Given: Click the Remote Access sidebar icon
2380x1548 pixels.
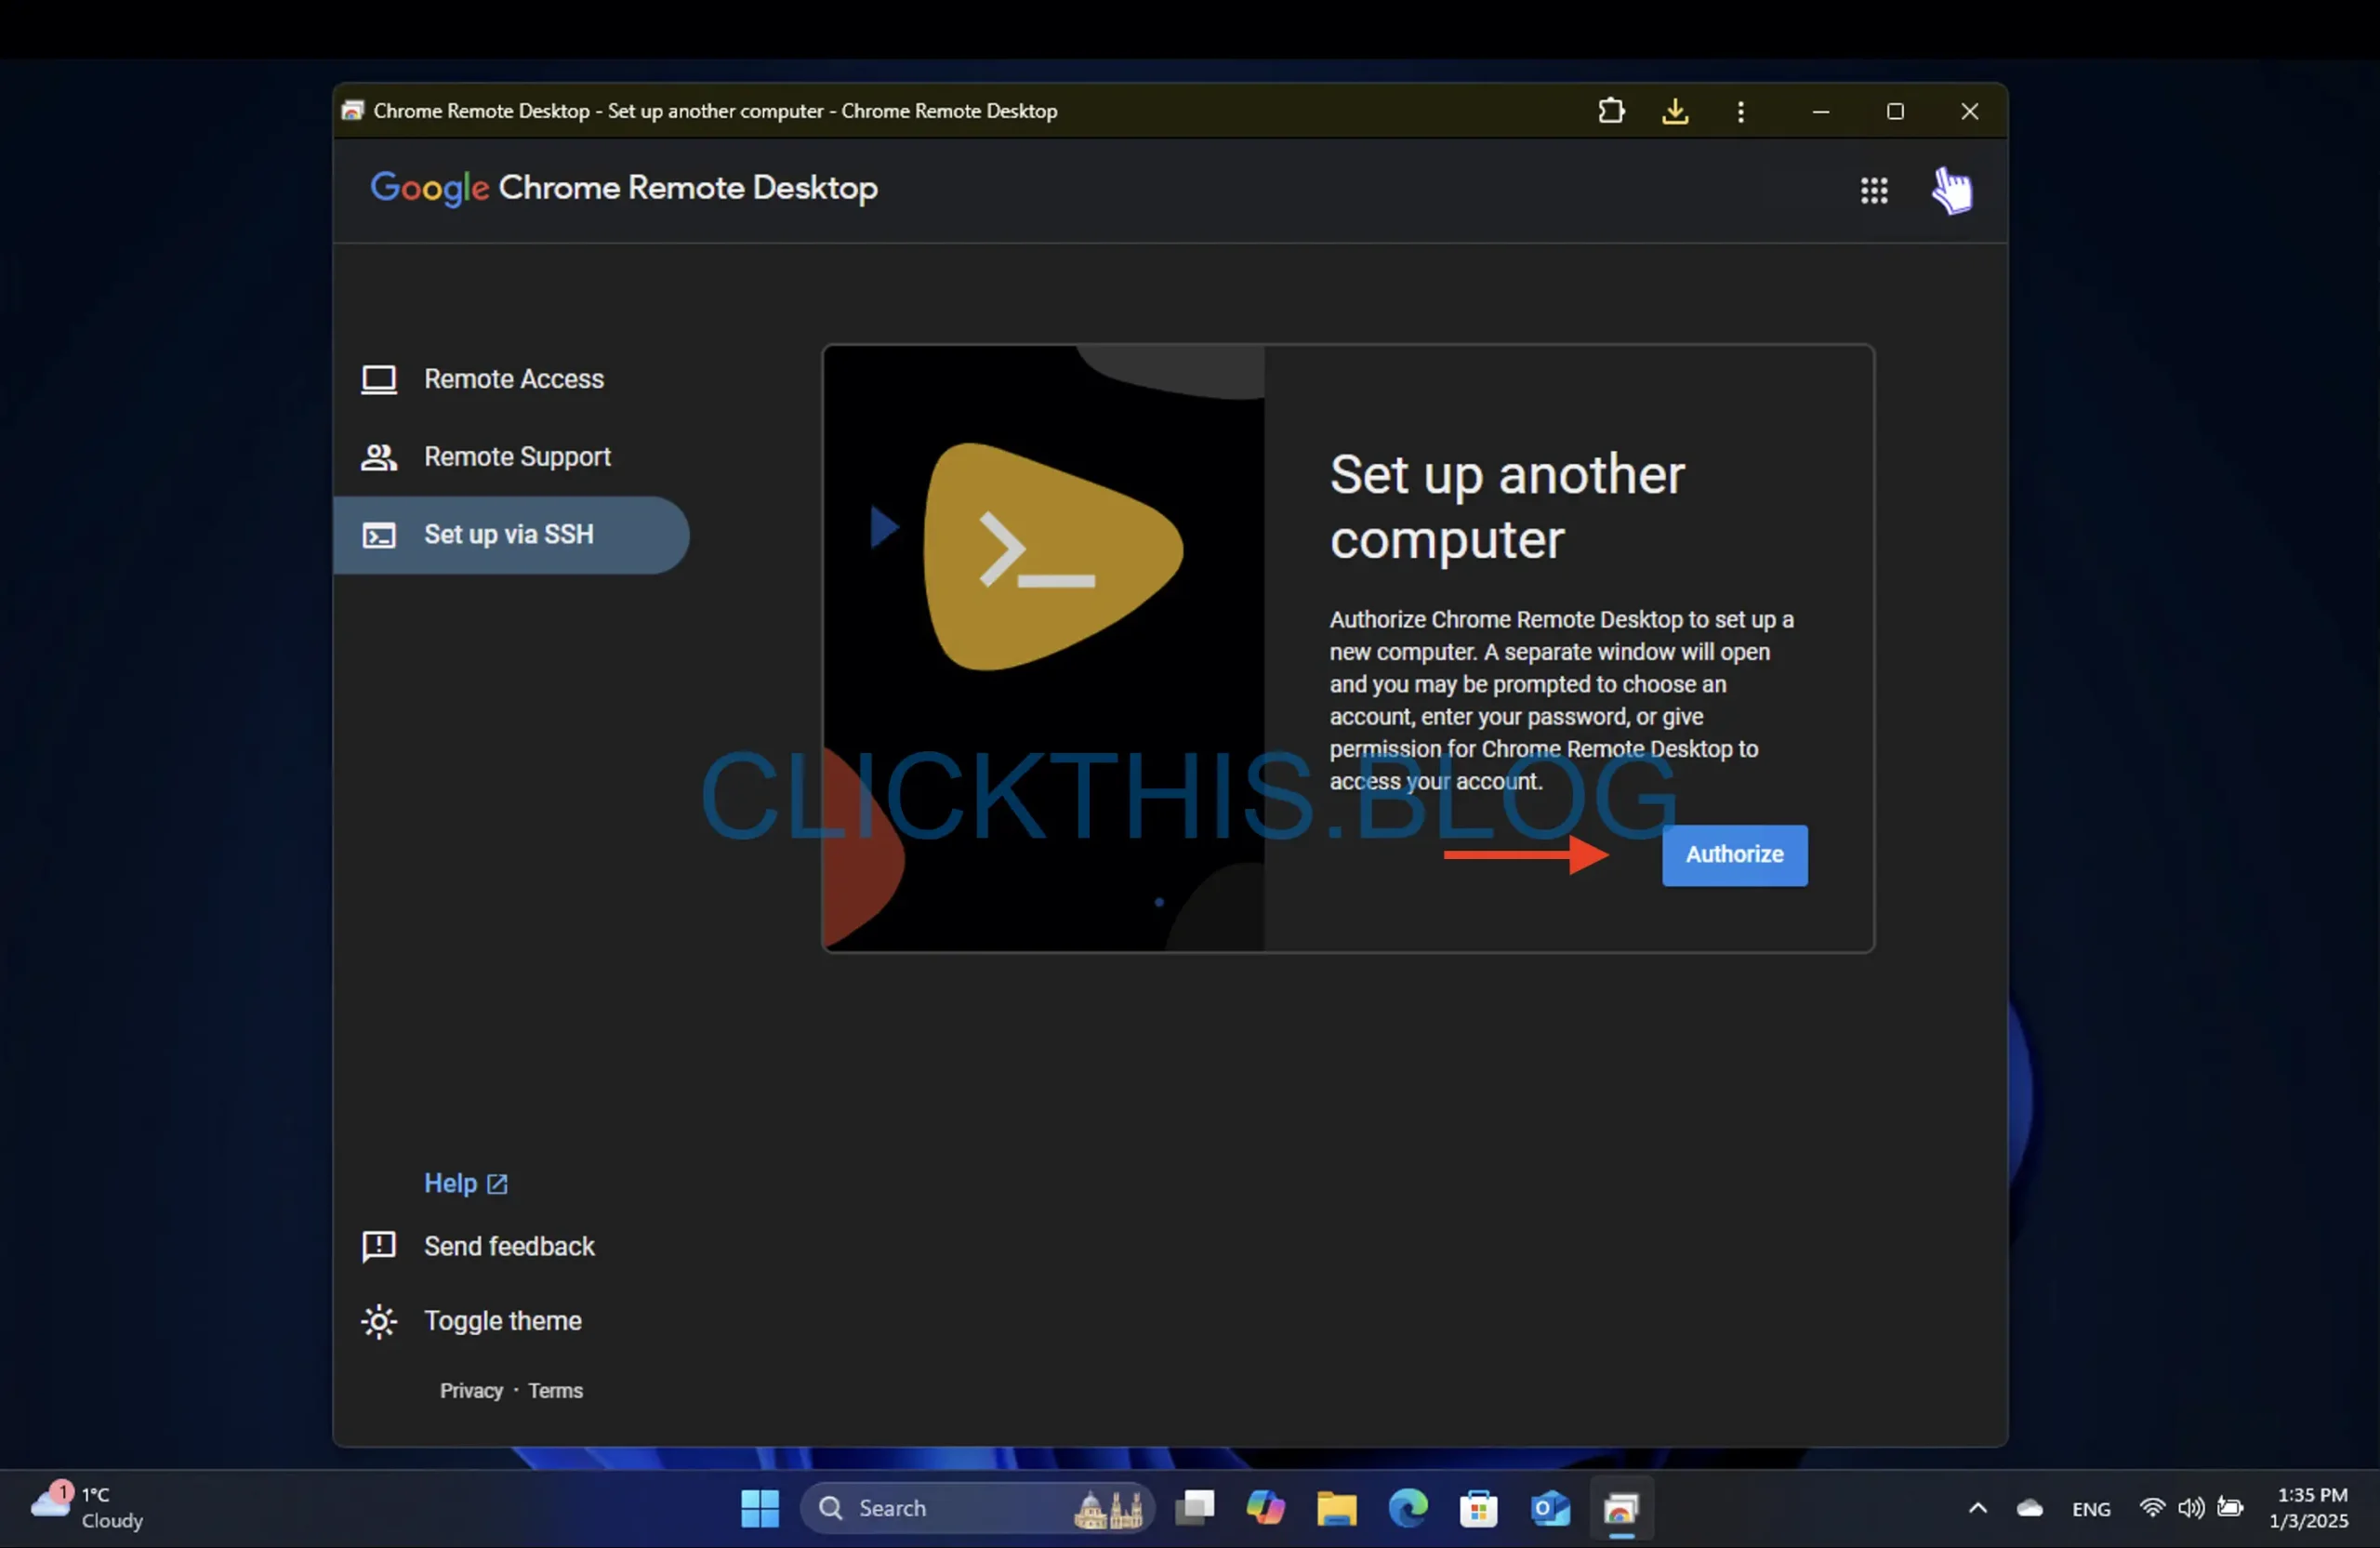Looking at the screenshot, I should 380,378.
